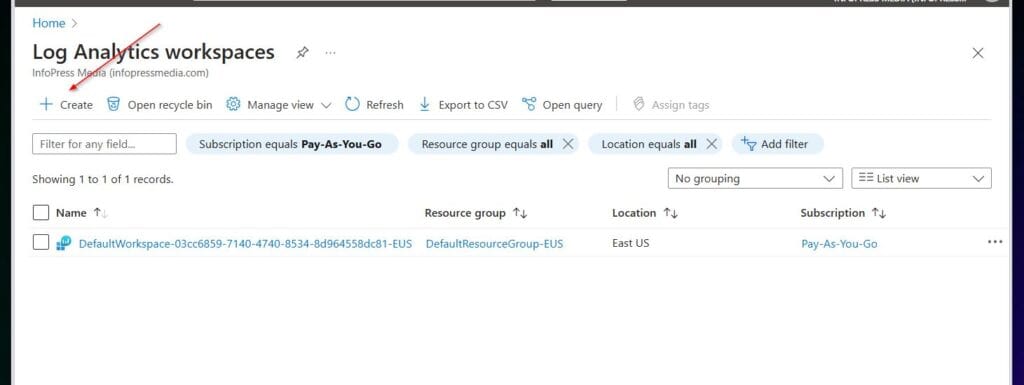Open the Manage view gear menu
This screenshot has height=385, width=1024.
pos(279,104)
